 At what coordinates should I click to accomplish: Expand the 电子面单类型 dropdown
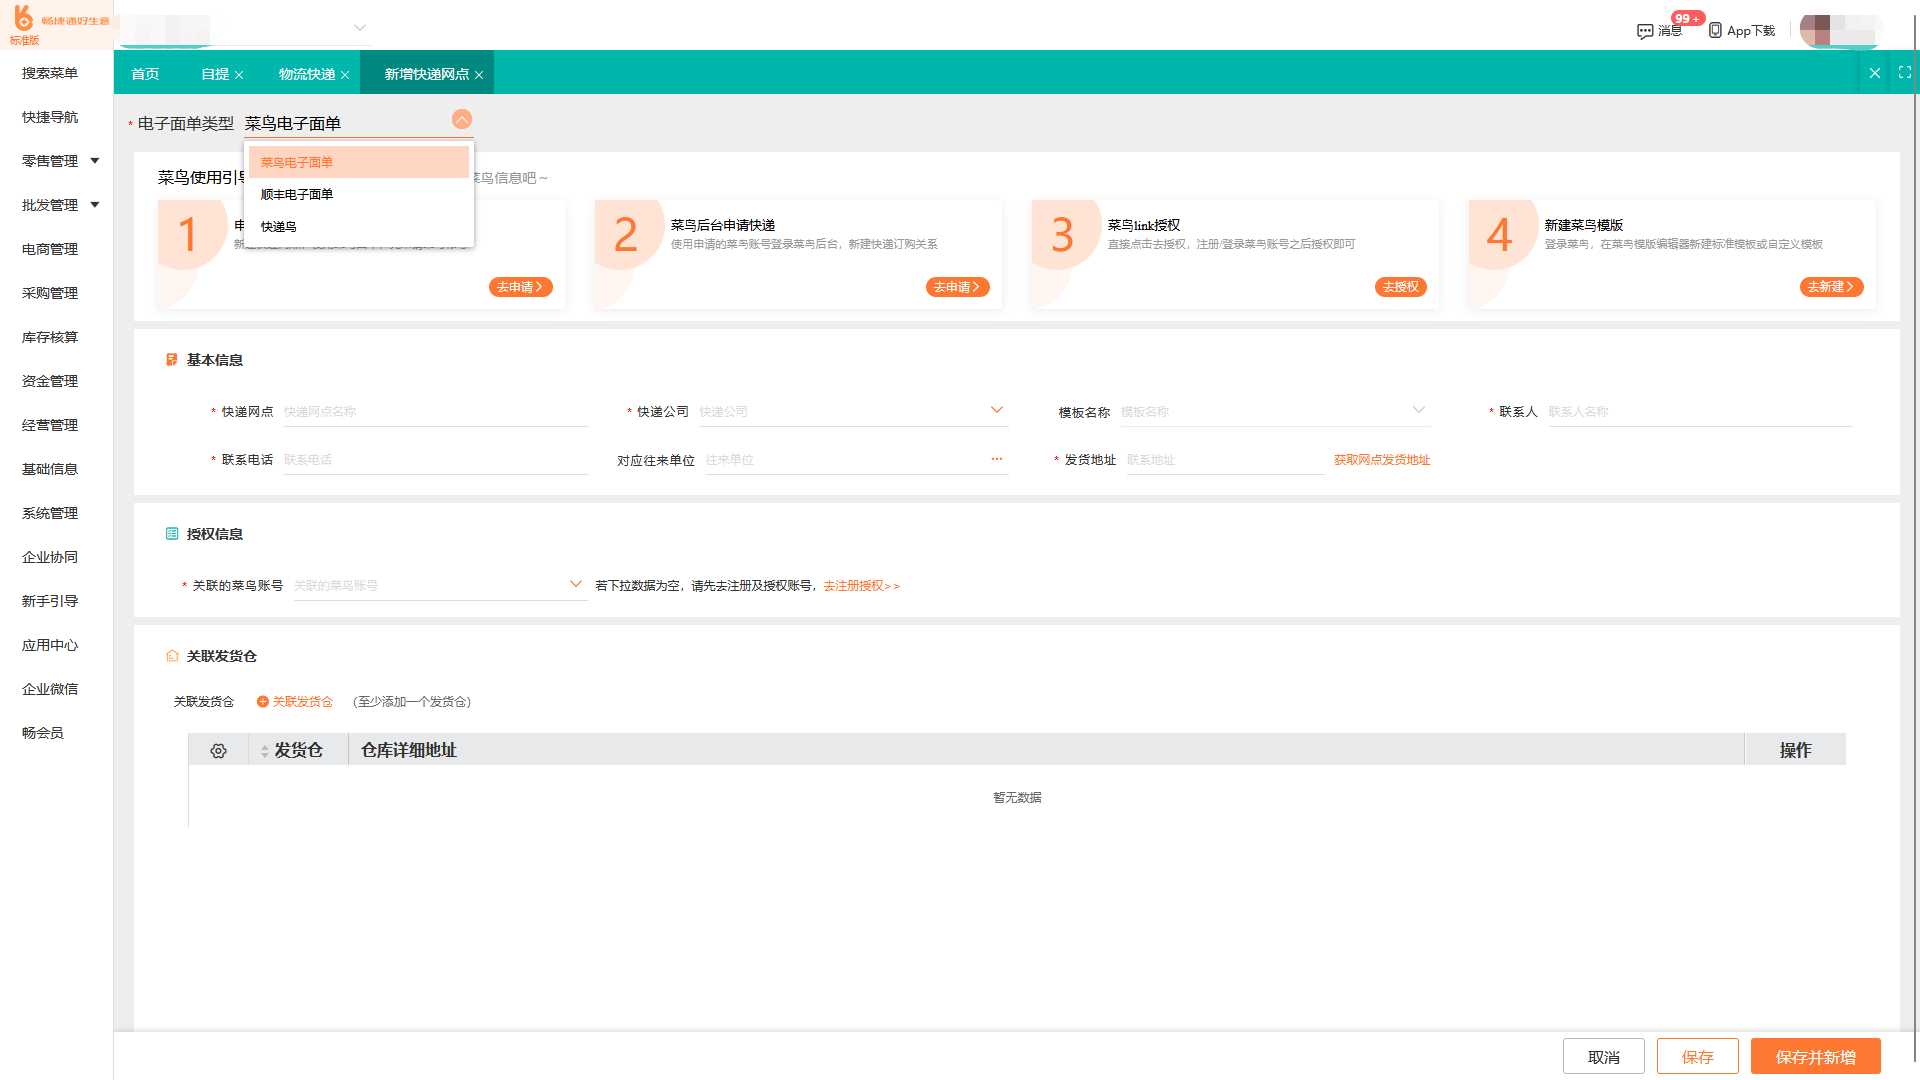[x=460, y=121]
